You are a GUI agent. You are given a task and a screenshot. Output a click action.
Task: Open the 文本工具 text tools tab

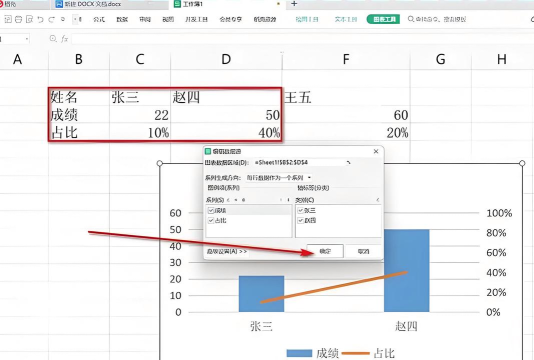(x=346, y=19)
